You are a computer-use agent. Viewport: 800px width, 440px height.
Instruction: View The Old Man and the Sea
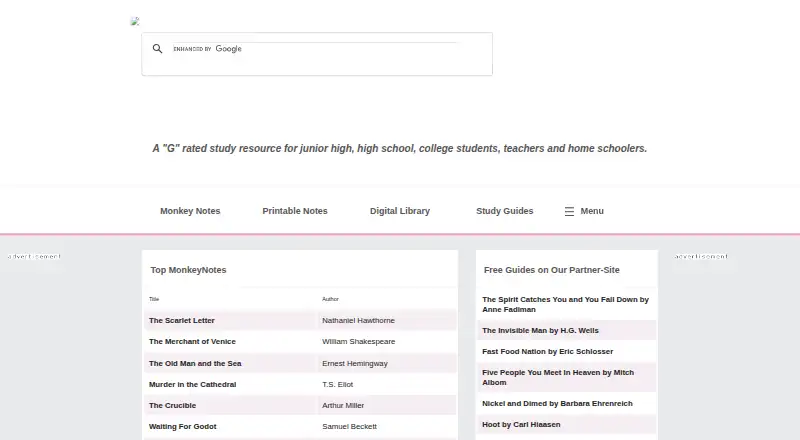point(195,363)
